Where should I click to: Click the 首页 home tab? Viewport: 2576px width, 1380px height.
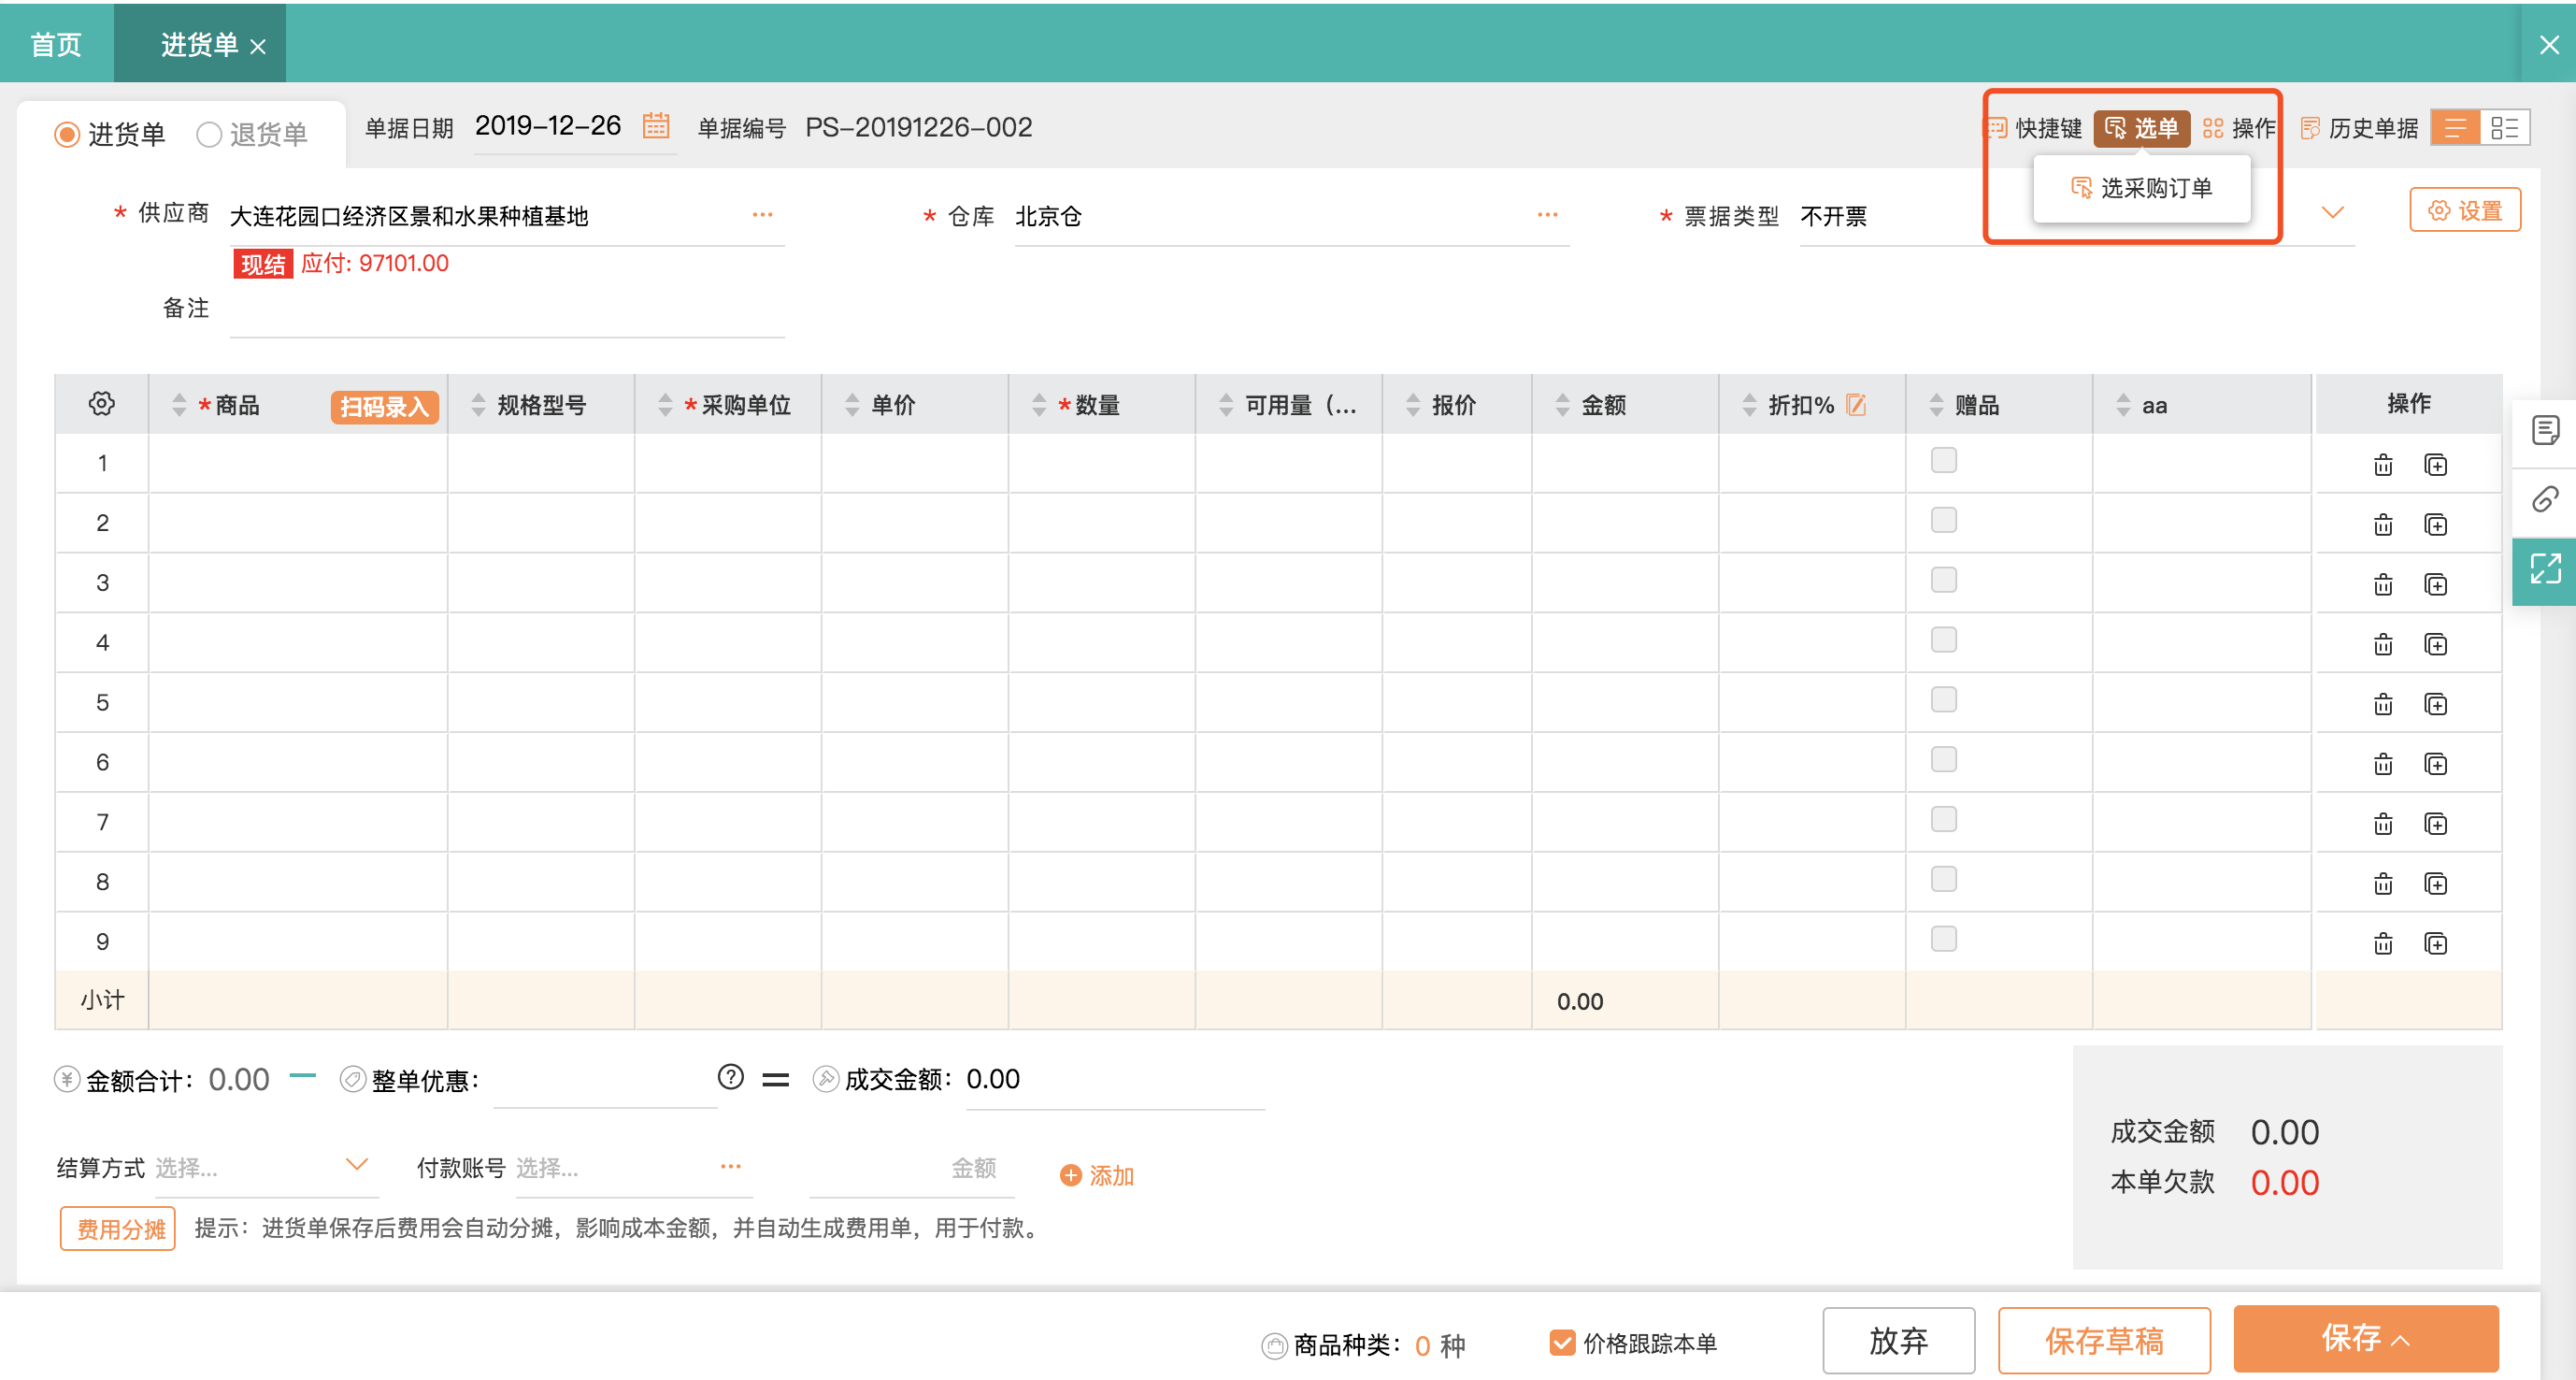coord(56,46)
